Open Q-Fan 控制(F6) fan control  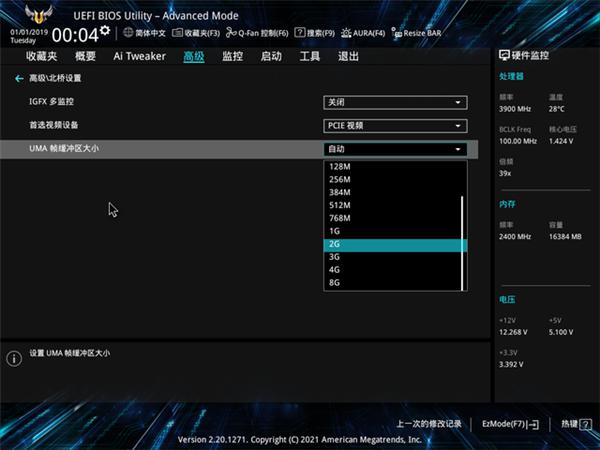(x=231, y=33)
